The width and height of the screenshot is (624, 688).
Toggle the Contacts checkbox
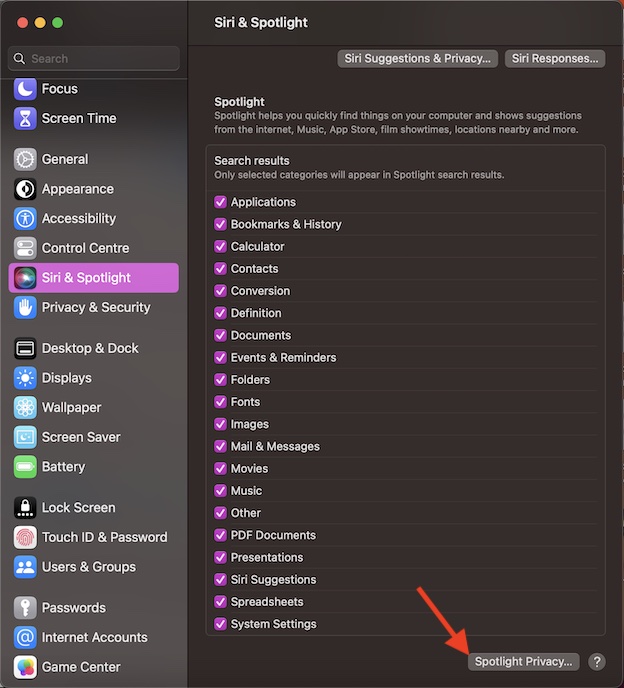tap(220, 269)
